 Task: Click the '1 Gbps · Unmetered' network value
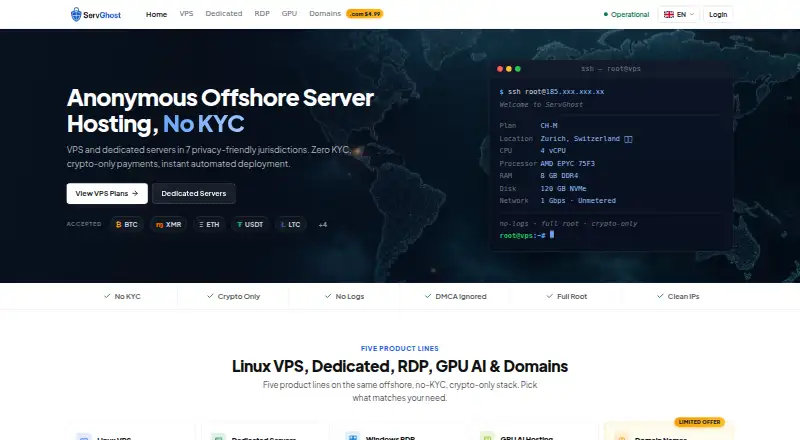[578, 201]
